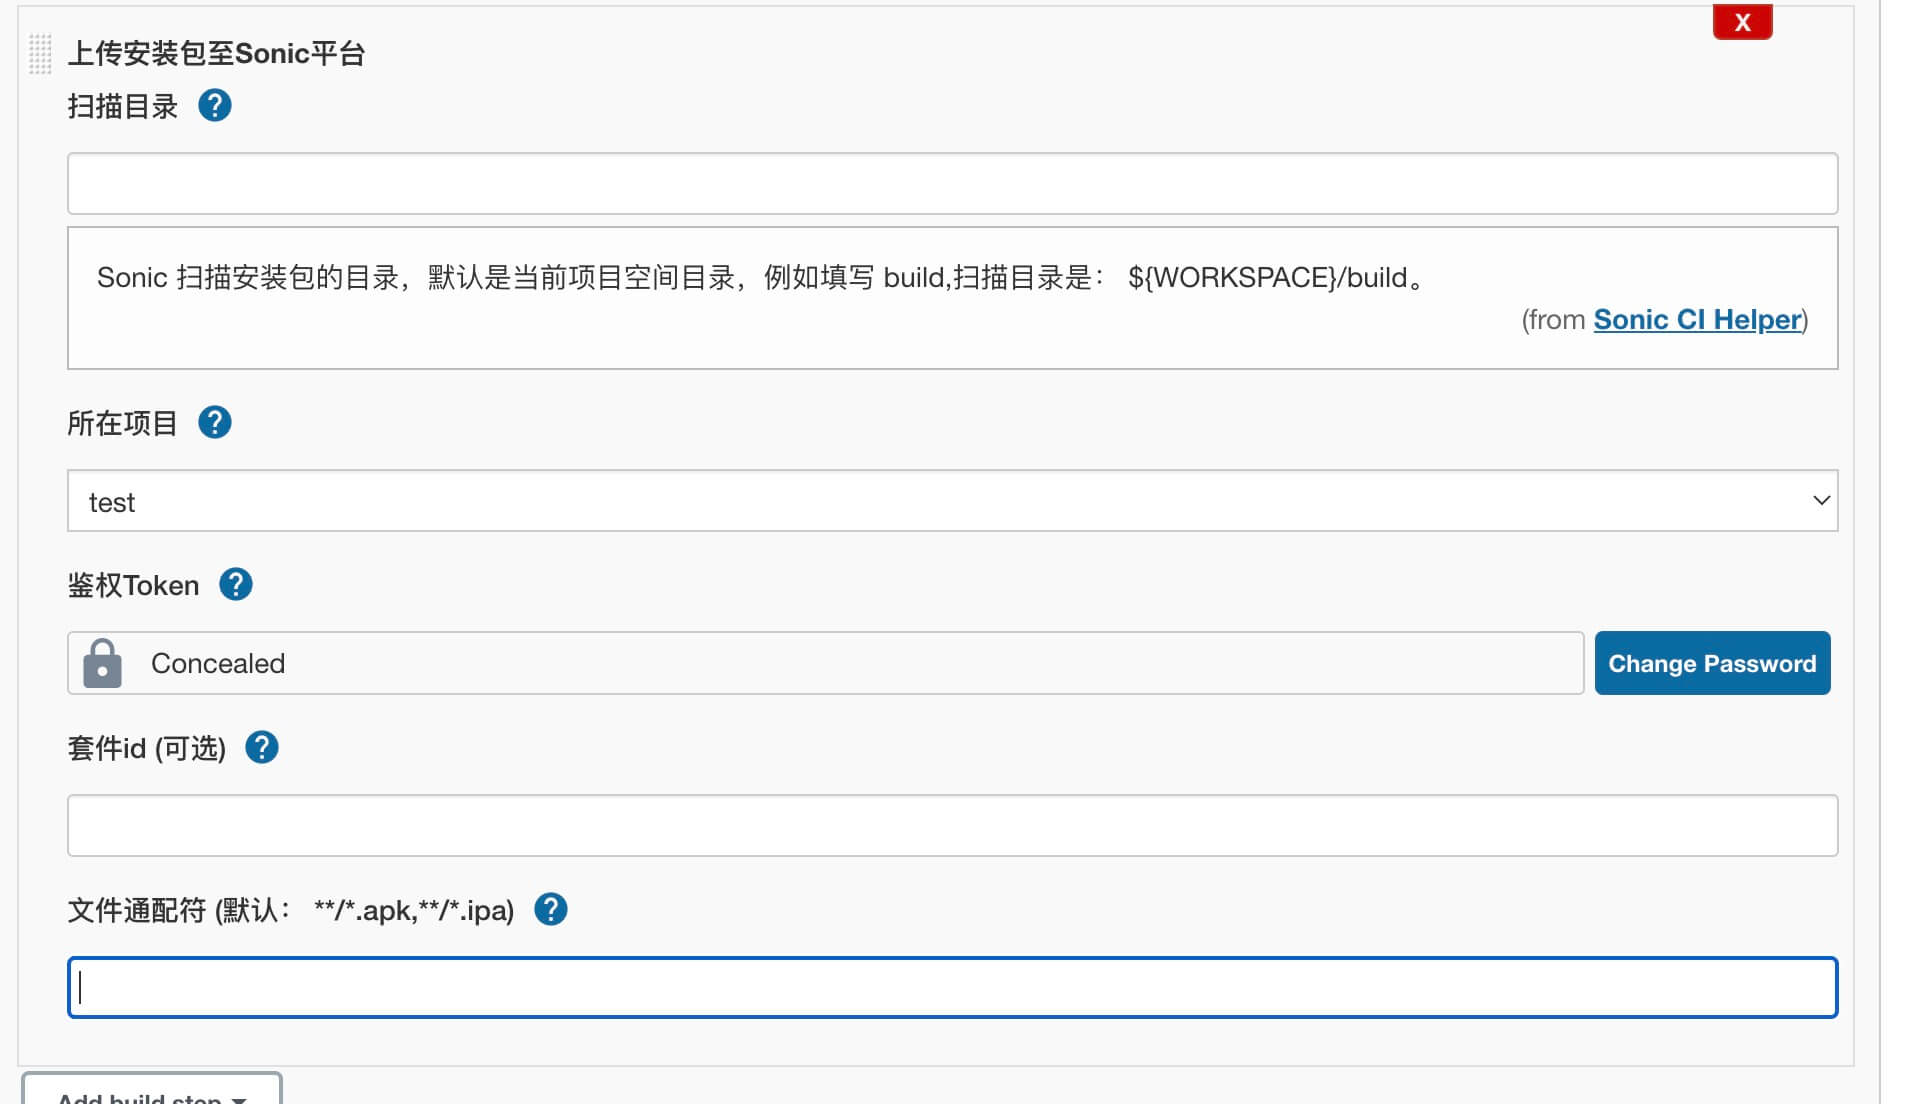
Task: Click the red X to remove this build step
Action: click(x=1742, y=21)
